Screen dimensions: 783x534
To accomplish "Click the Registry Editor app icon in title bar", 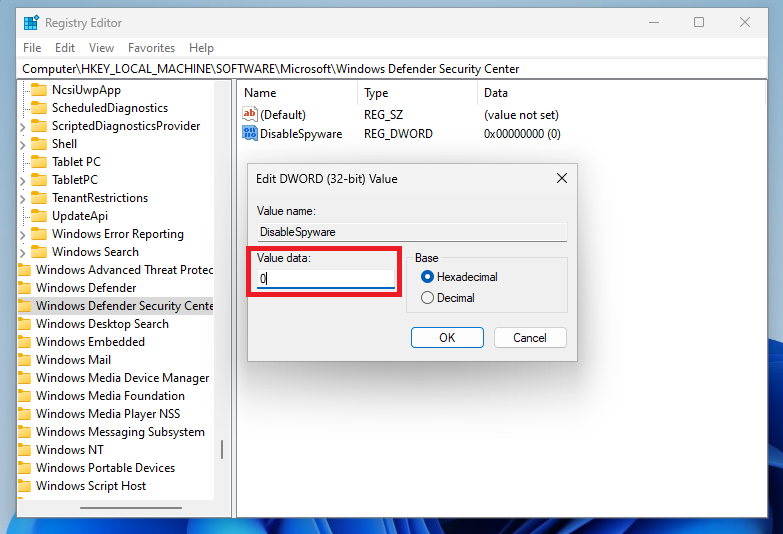I will click(x=31, y=22).
